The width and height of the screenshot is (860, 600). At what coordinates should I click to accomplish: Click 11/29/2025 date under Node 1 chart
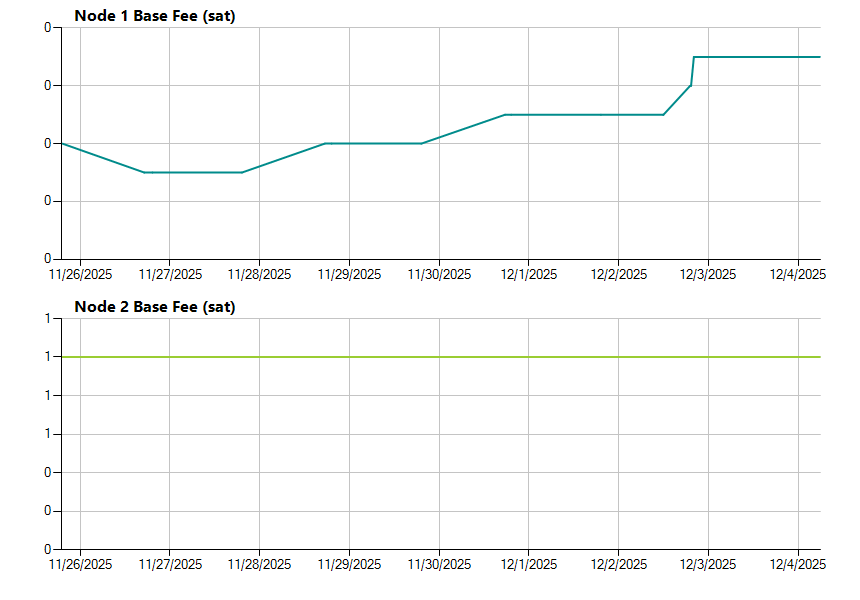[349, 274]
